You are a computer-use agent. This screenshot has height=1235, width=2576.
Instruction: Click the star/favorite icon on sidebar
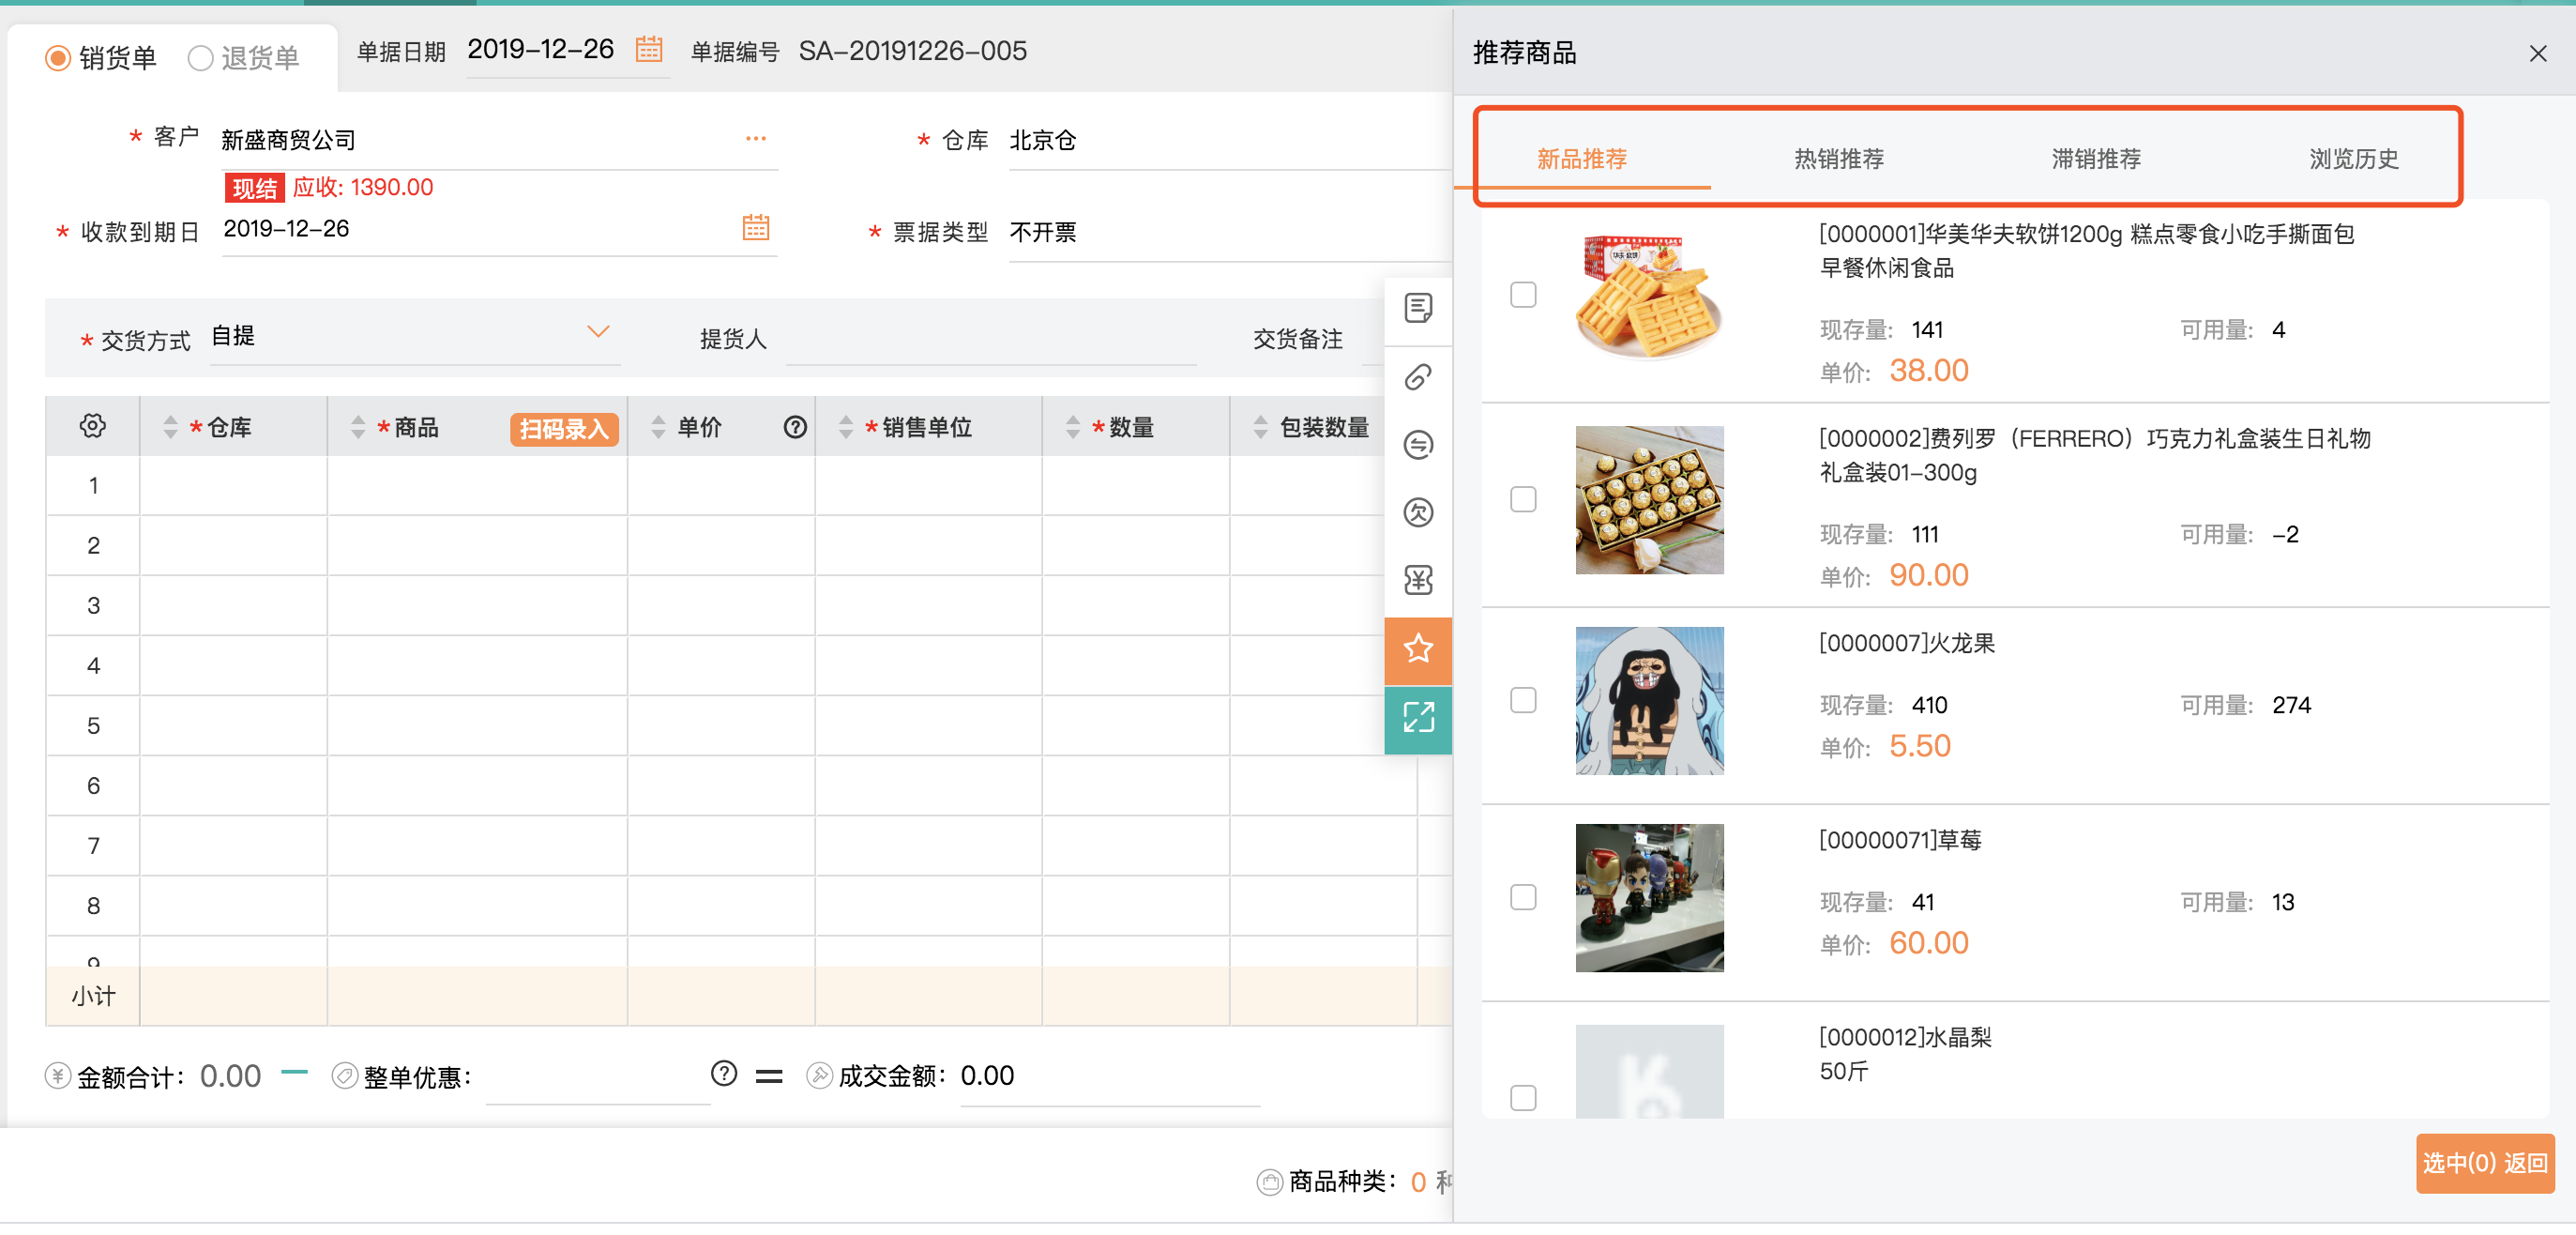tap(1417, 649)
